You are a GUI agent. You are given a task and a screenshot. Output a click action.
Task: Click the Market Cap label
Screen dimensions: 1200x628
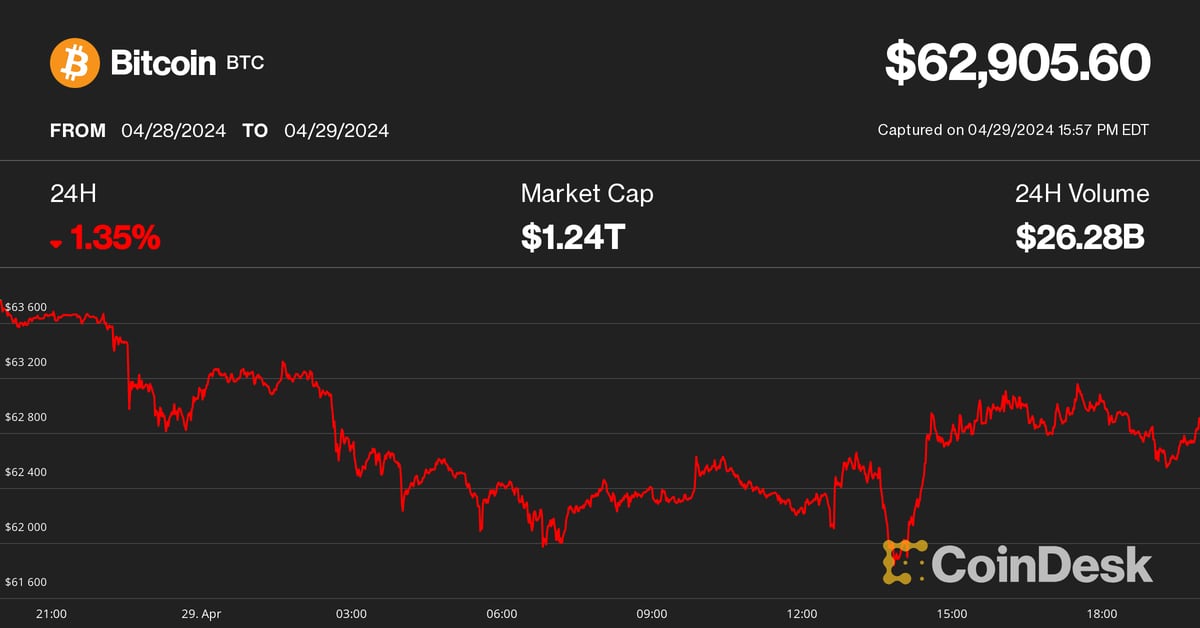click(x=587, y=193)
